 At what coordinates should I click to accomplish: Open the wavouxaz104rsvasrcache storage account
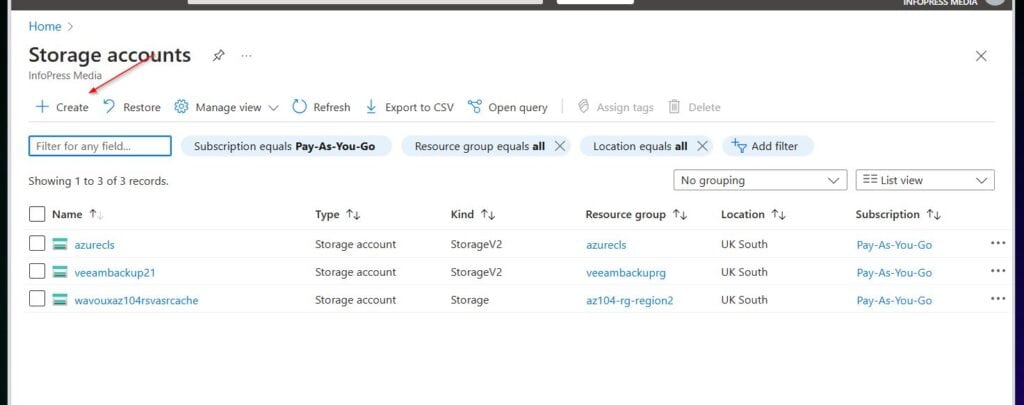click(136, 300)
